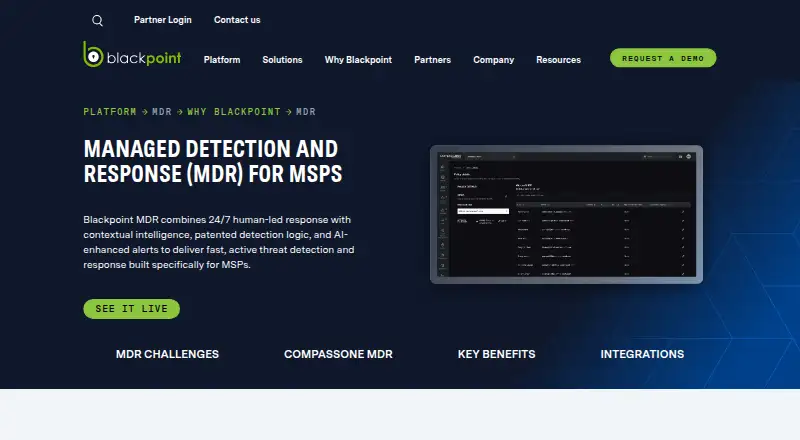Select WHY BLACKPOINT in the breadcrumb
The image size is (800, 440).
point(234,112)
